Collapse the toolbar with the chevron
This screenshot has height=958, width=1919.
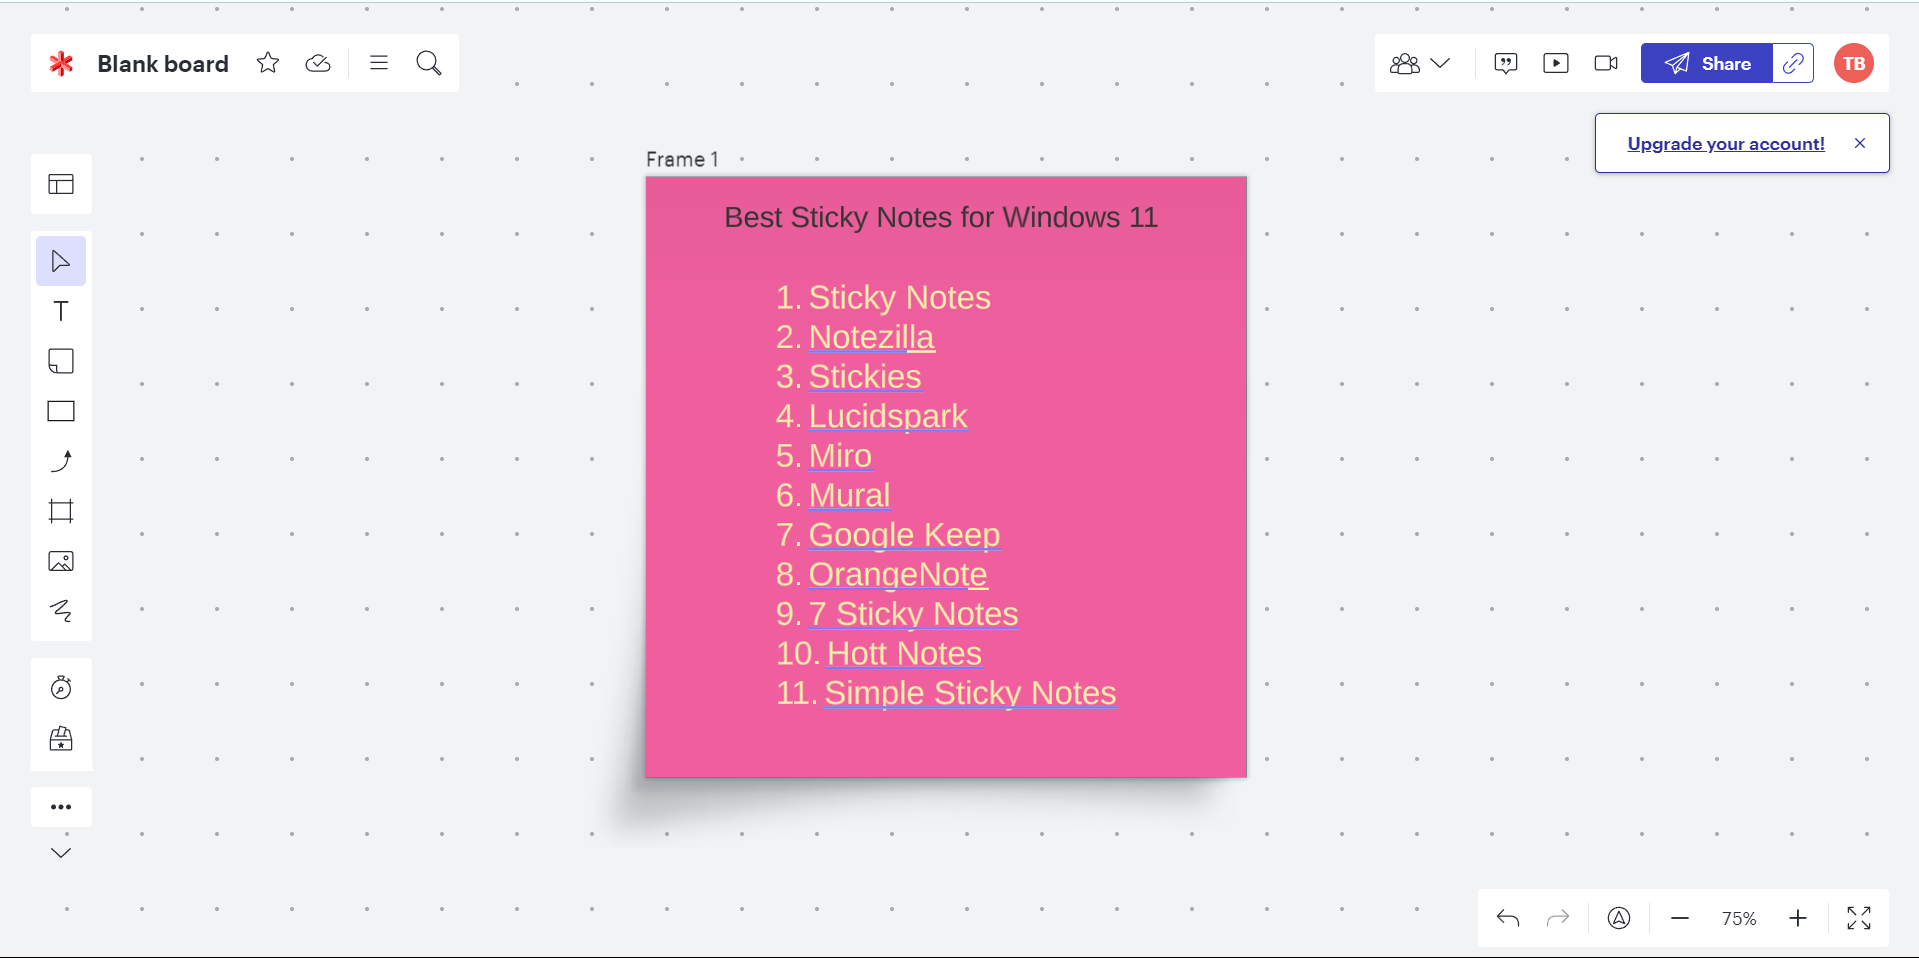coord(61,852)
